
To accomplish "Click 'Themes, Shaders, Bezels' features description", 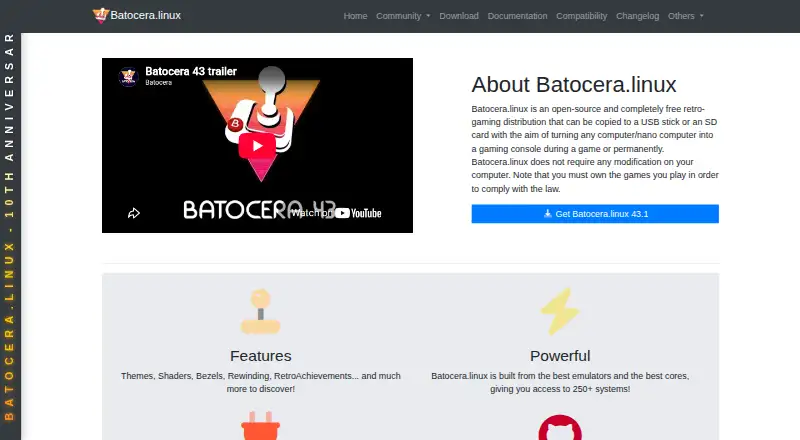I will (261, 382).
